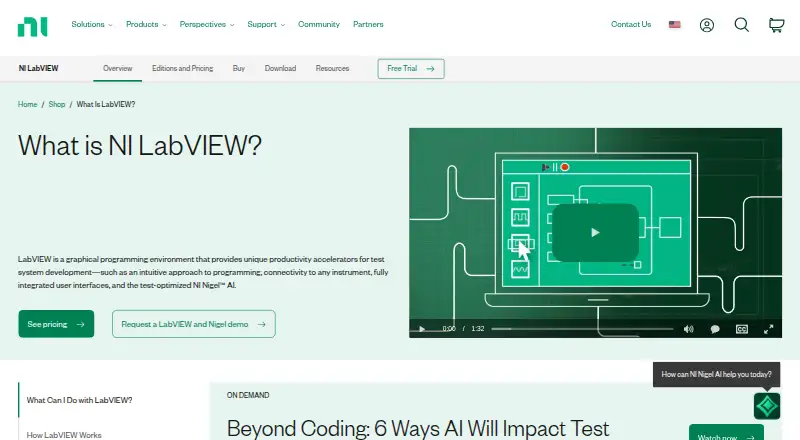Expand the Perspectives menu

pyautogui.click(x=207, y=24)
